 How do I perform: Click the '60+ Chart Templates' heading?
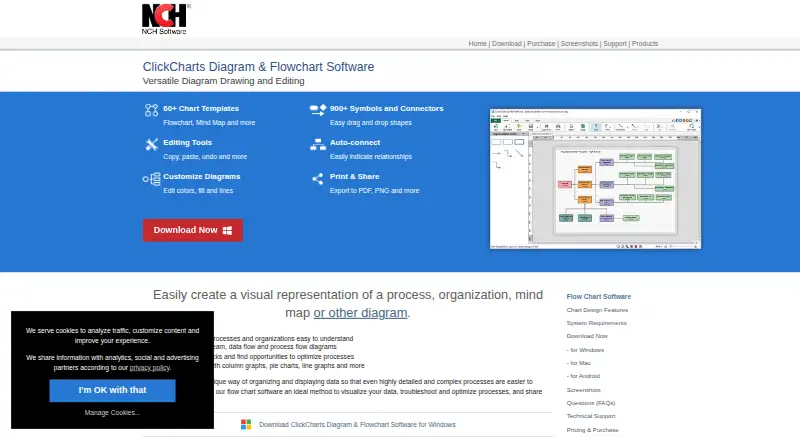tap(201, 109)
